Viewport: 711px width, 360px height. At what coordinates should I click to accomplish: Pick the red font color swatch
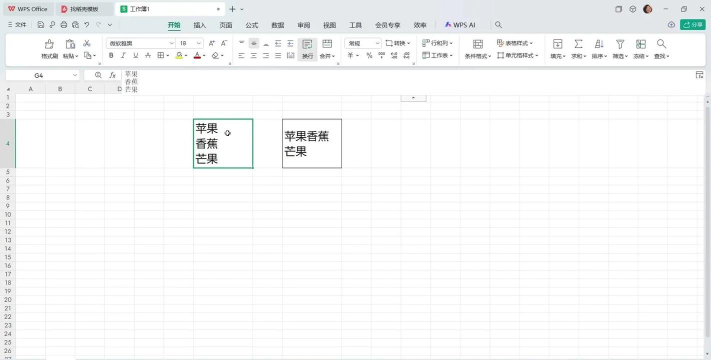coord(197,55)
